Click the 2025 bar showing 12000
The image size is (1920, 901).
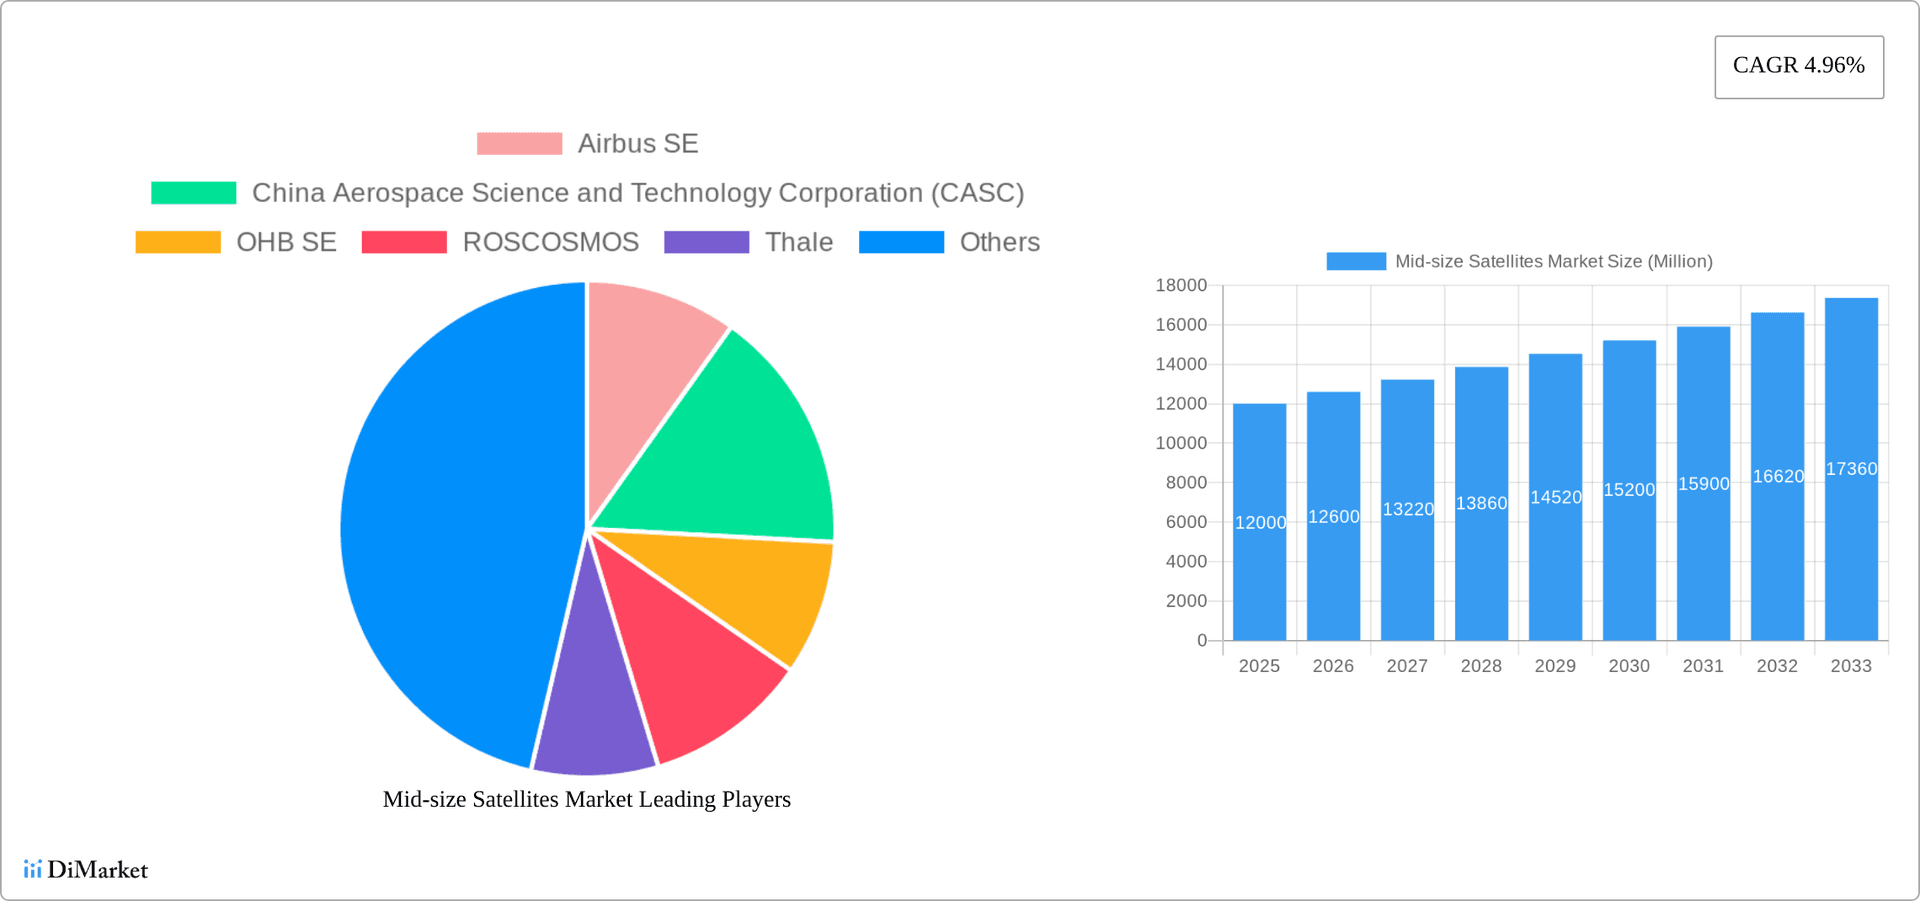click(x=1259, y=520)
